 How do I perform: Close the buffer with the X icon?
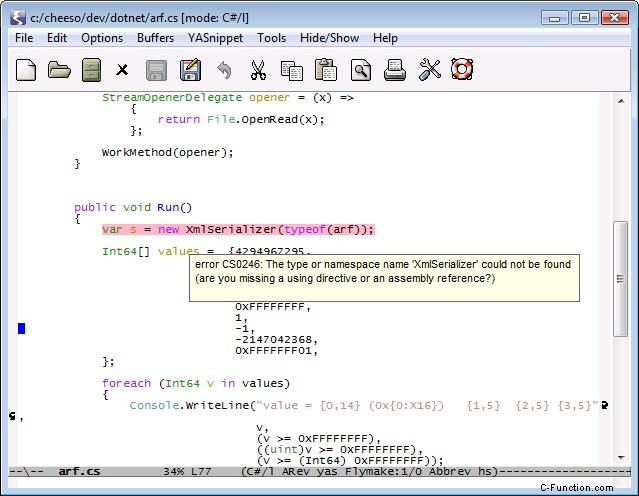tap(122, 70)
